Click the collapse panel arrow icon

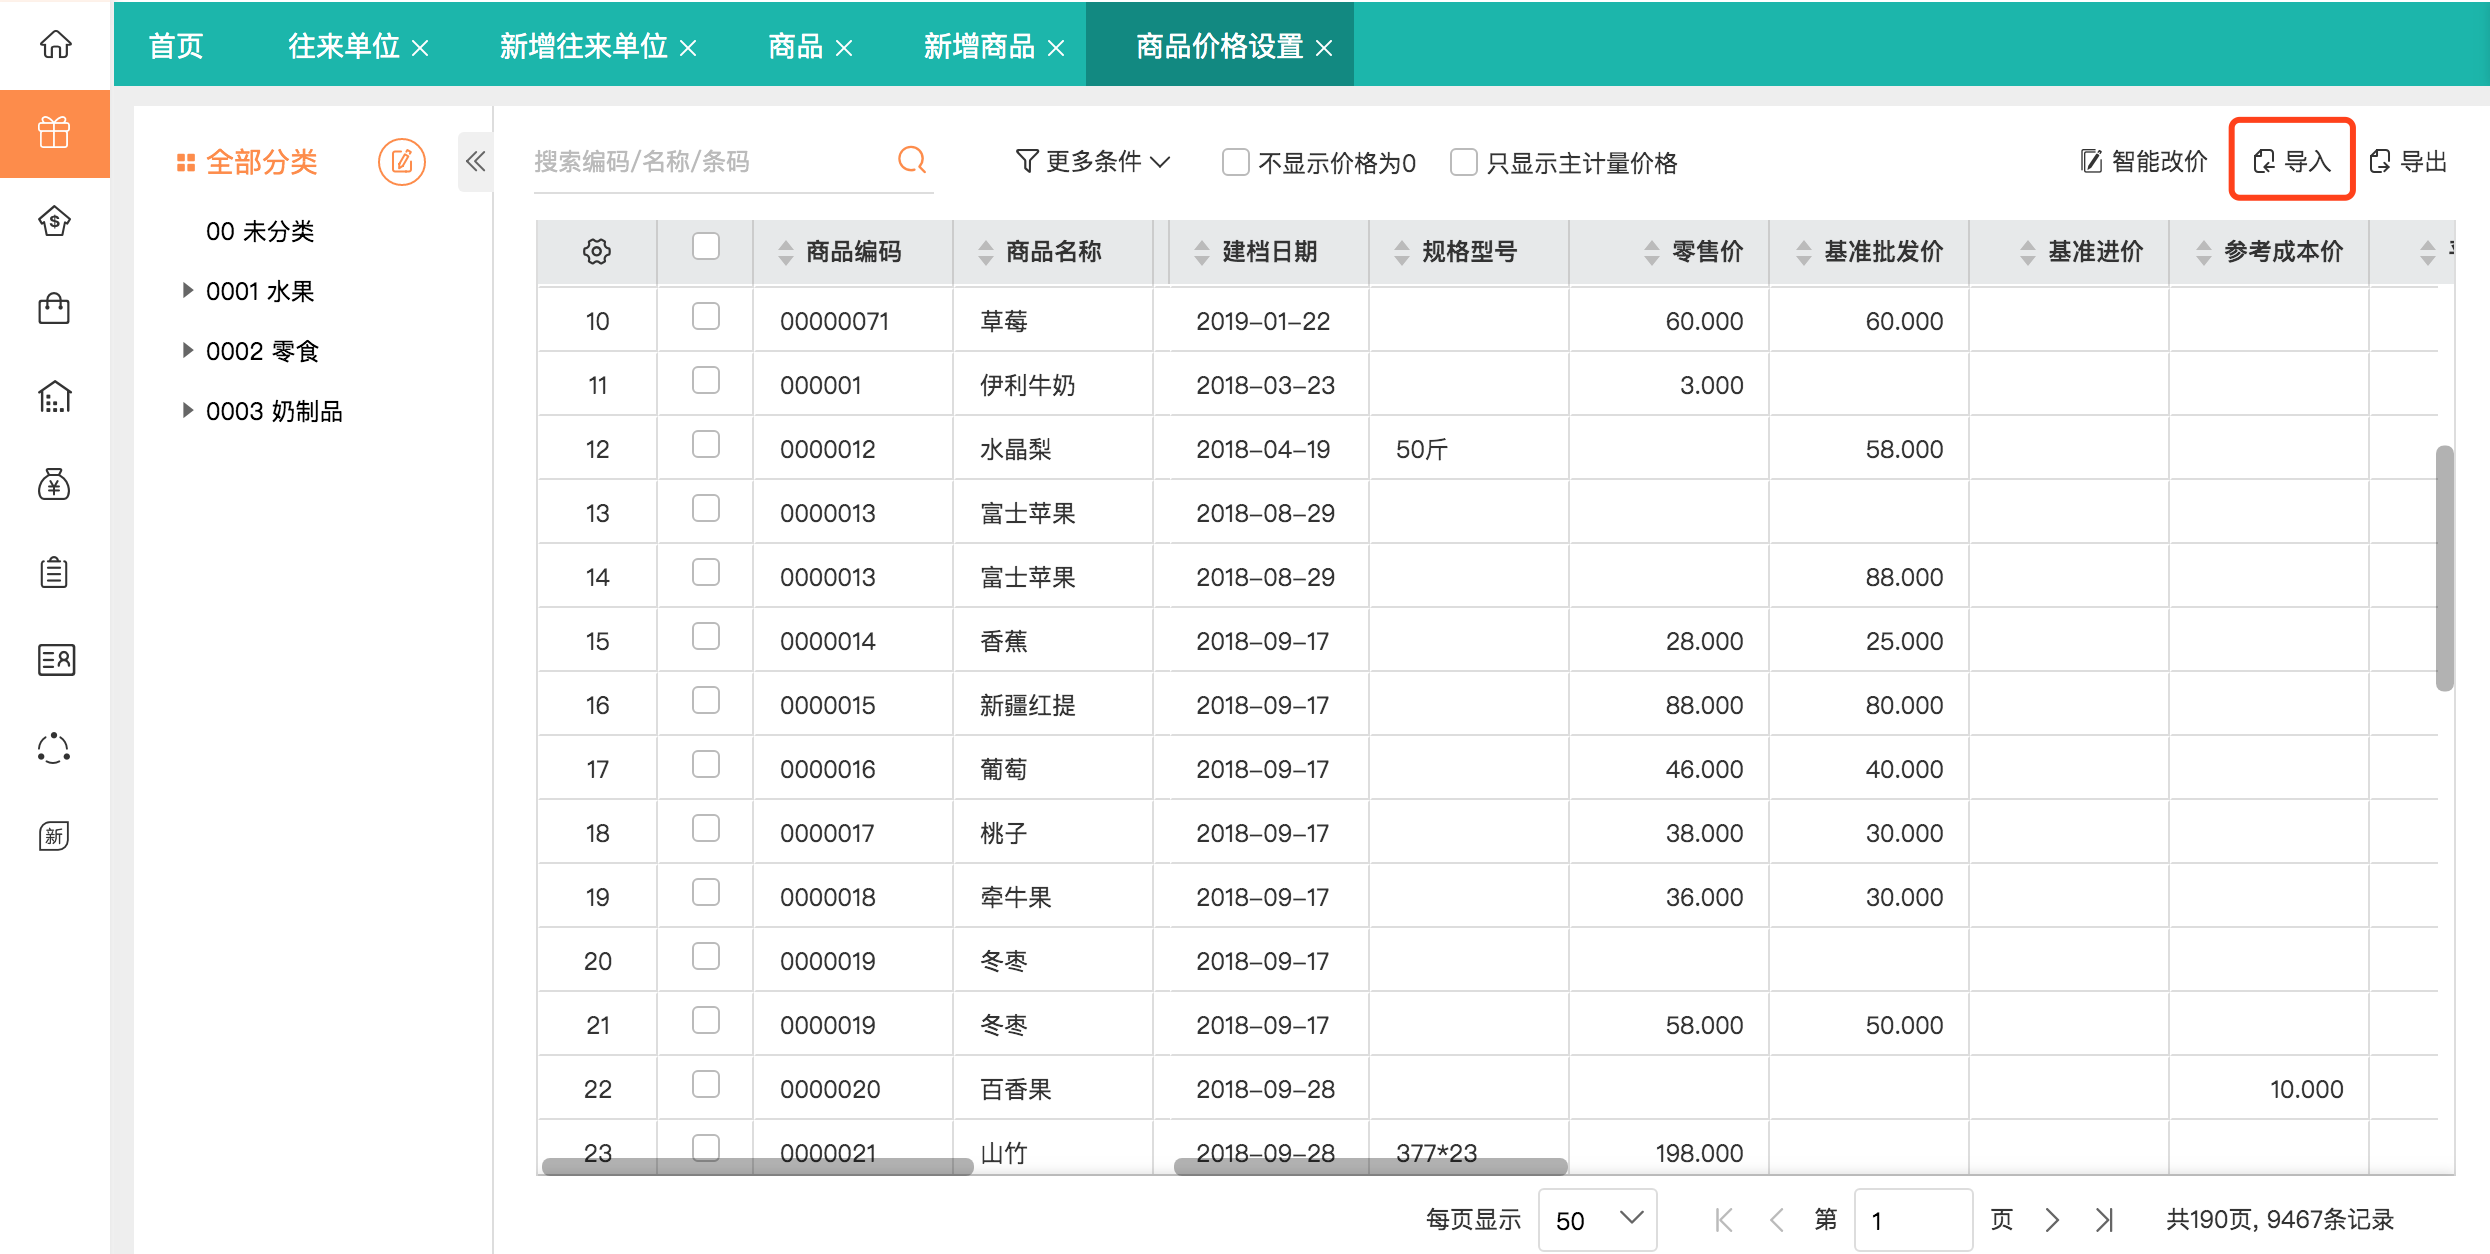[475, 160]
